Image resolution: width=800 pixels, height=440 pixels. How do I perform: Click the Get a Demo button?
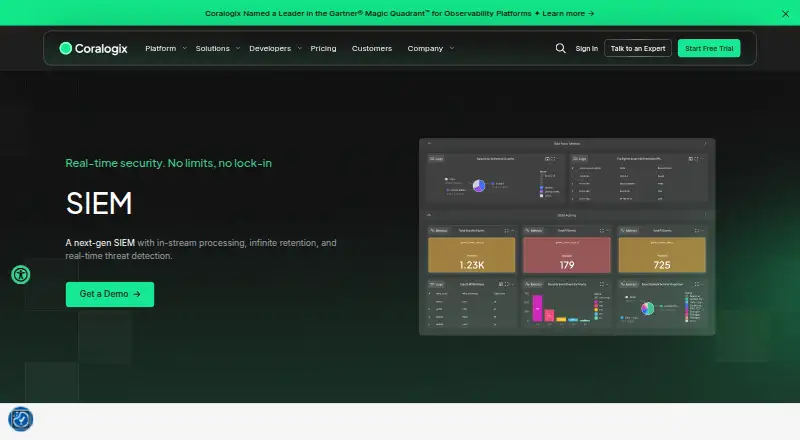110,295
